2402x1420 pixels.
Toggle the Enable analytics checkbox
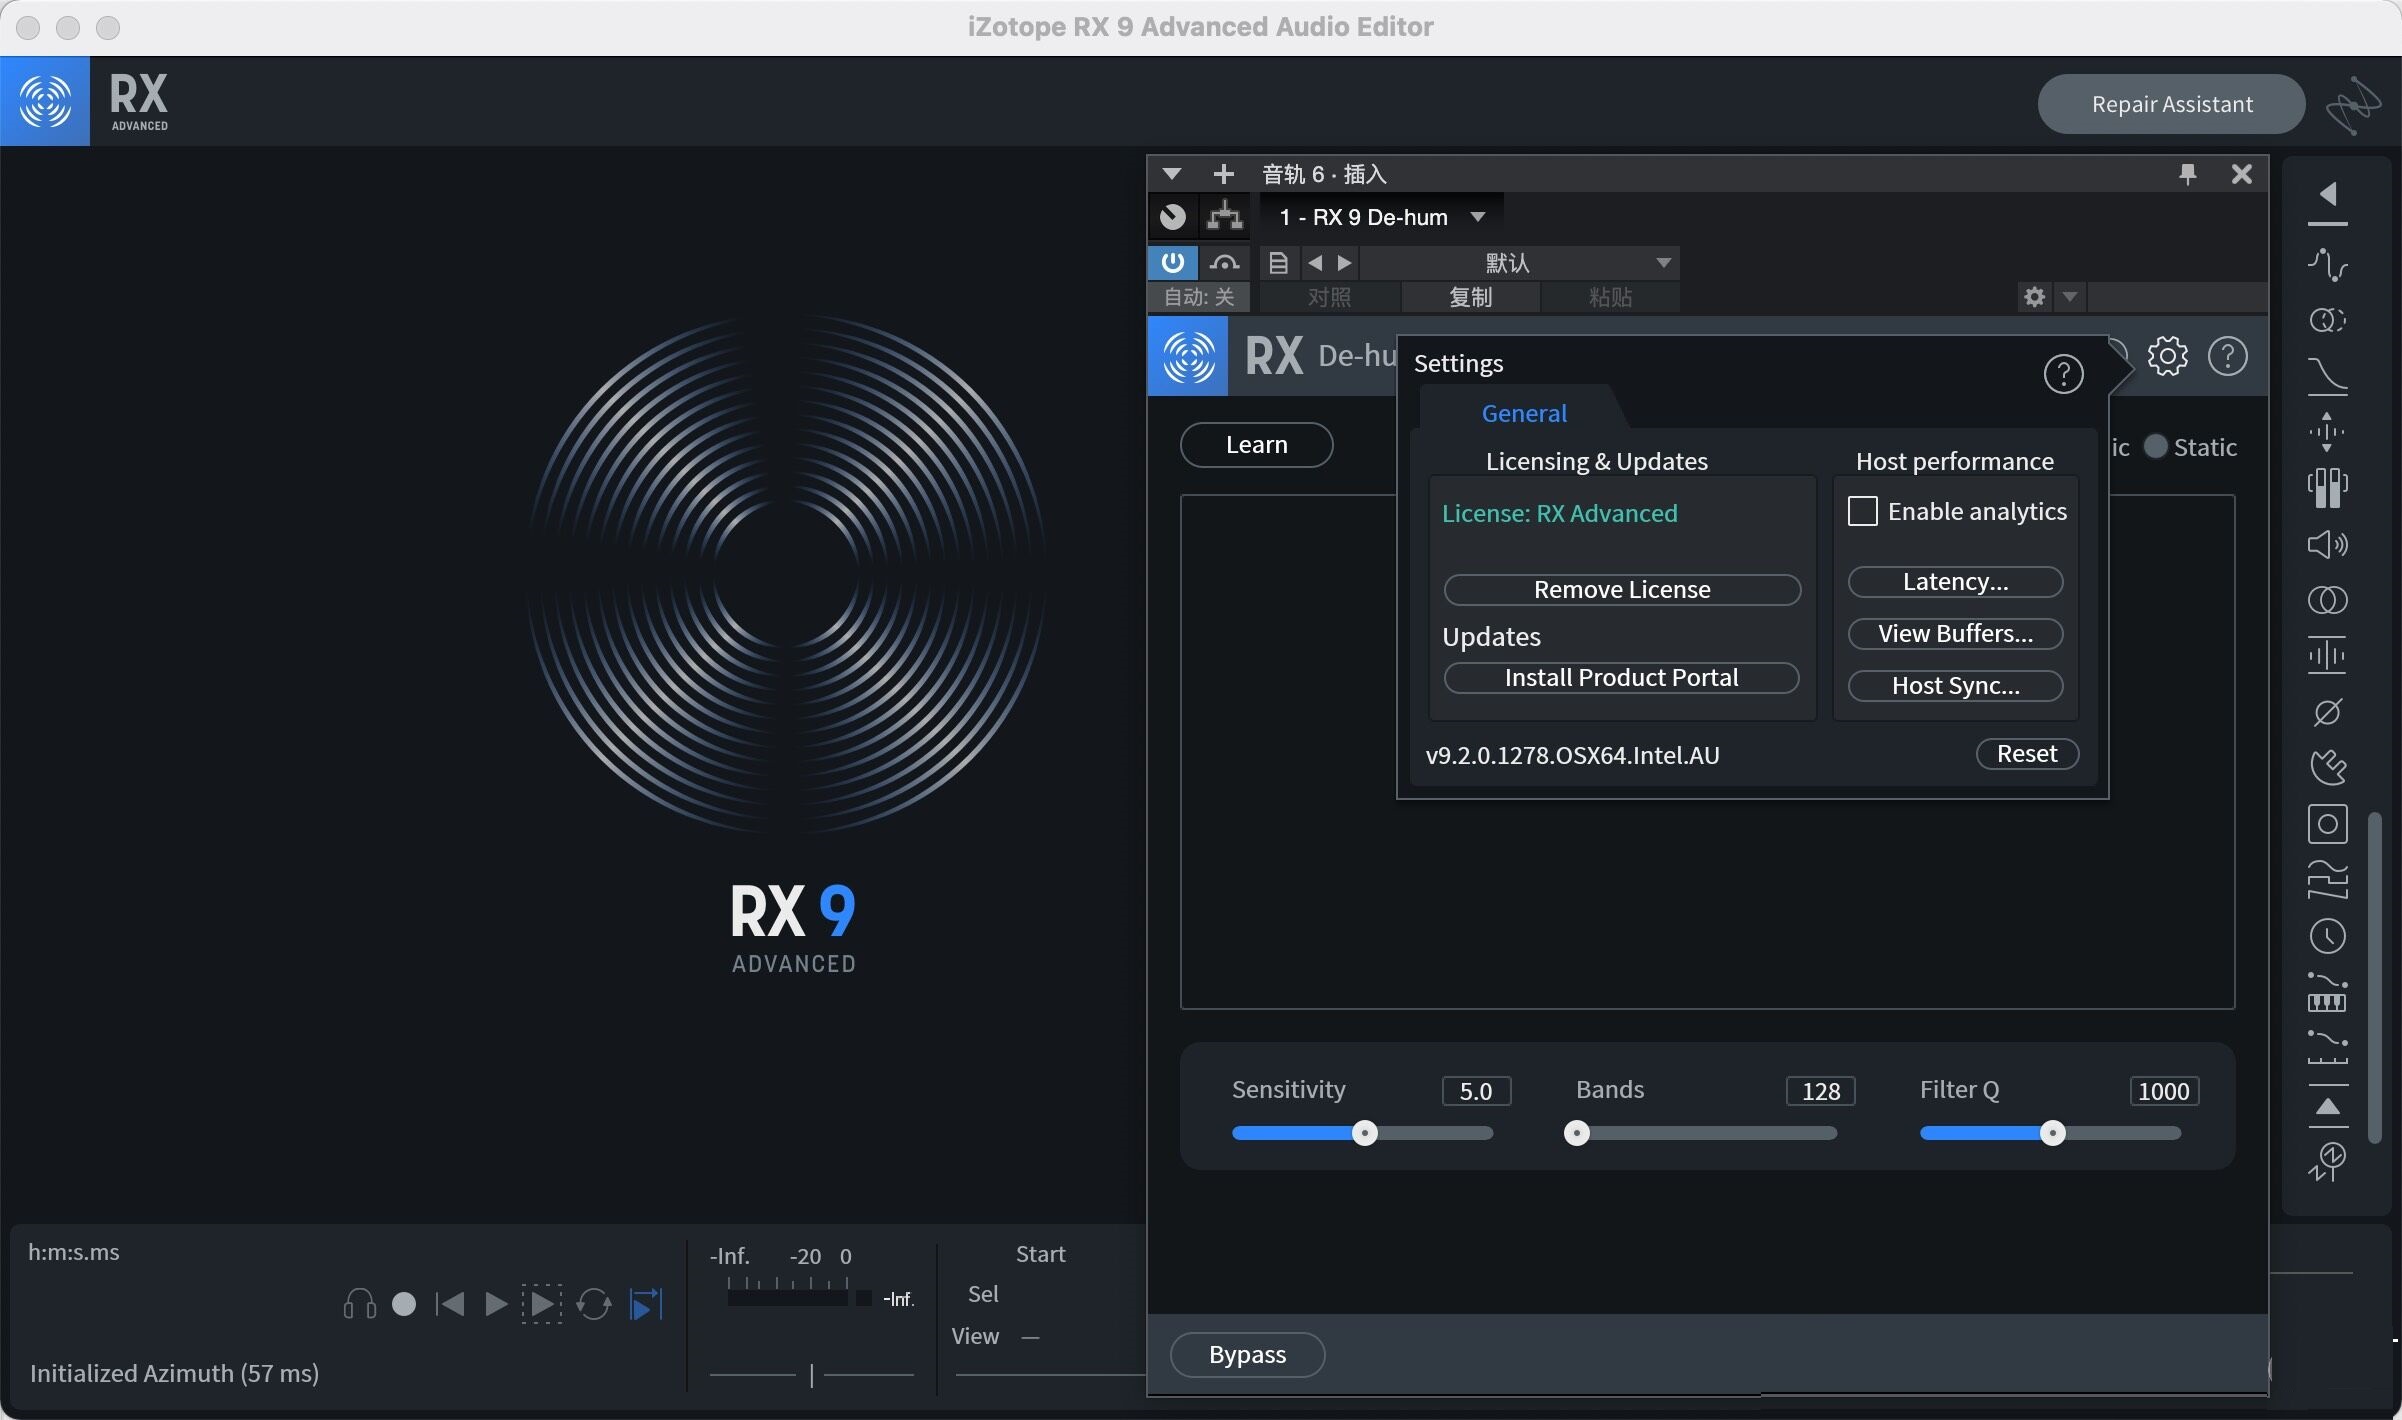pyautogui.click(x=1862, y=510)
